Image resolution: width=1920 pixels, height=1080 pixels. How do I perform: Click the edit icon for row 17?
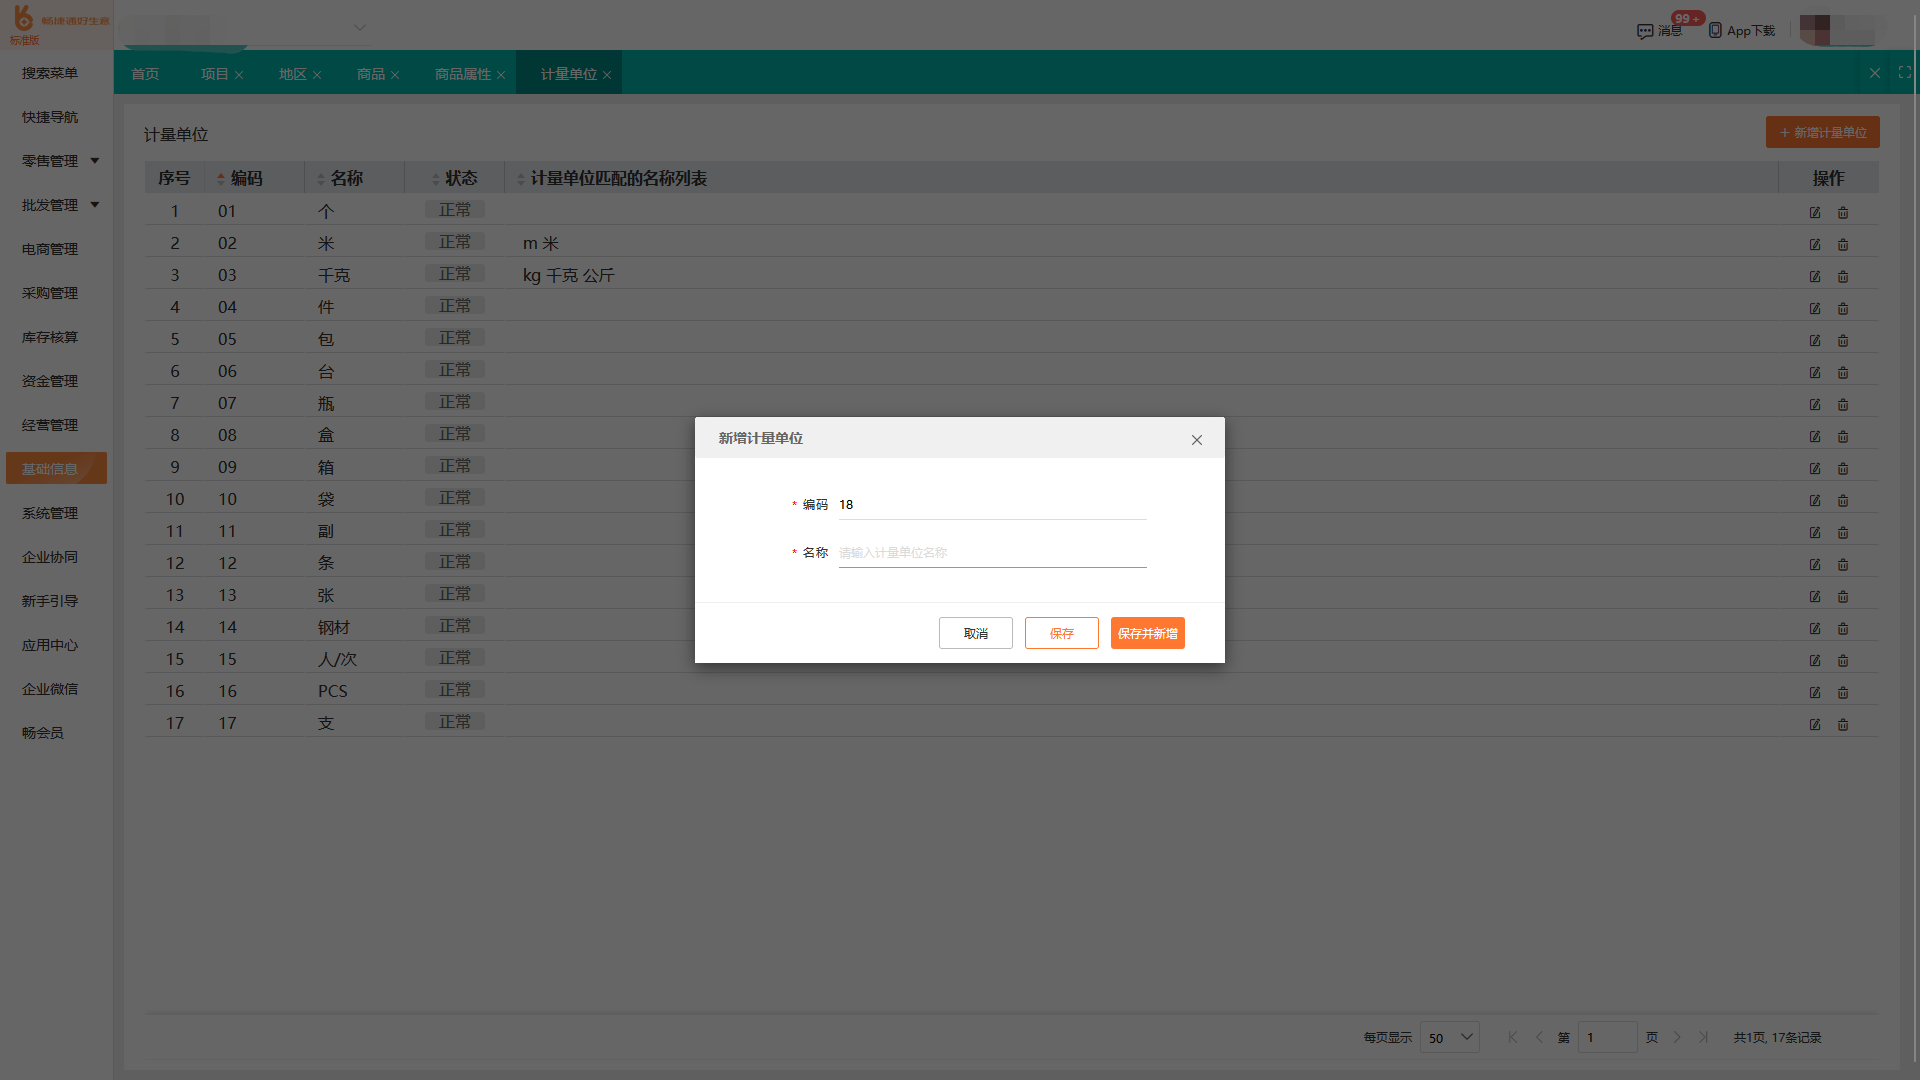click(1815, 724)
